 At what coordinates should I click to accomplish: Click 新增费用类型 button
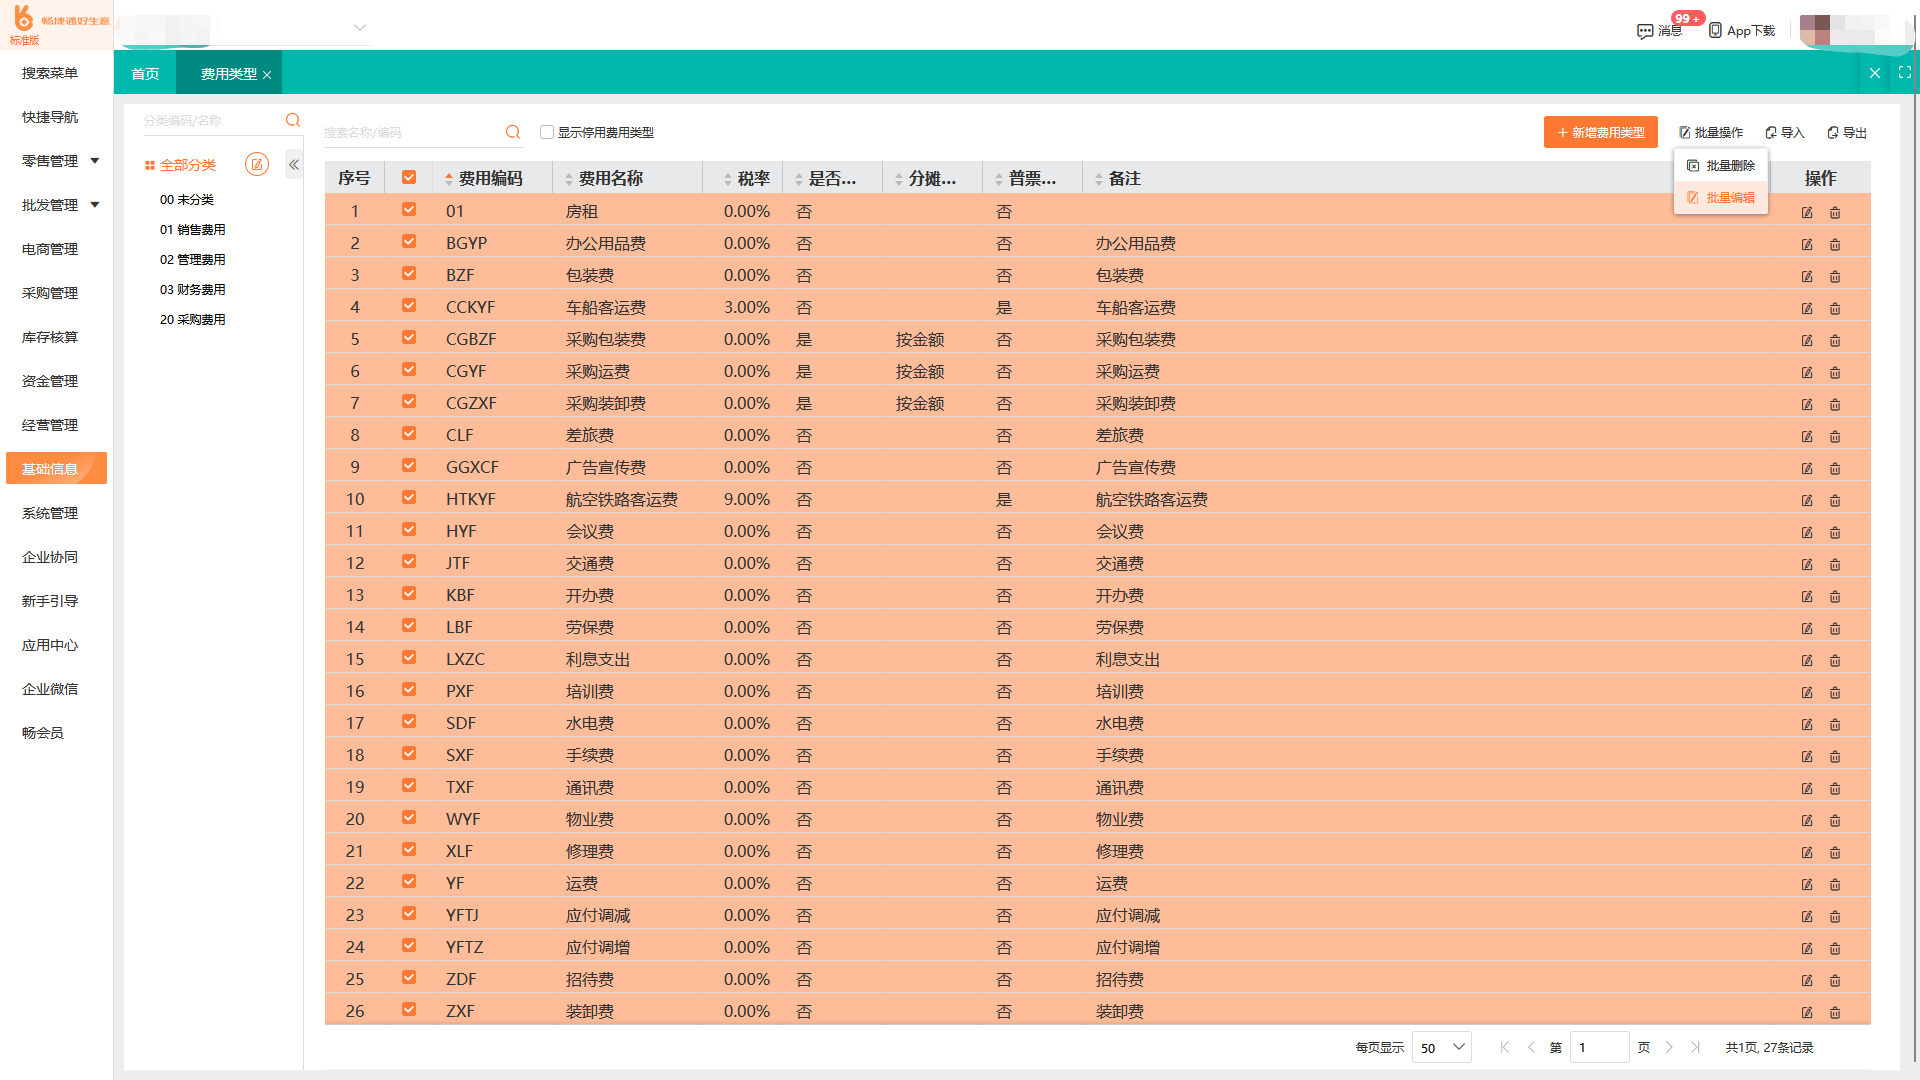1600,131
